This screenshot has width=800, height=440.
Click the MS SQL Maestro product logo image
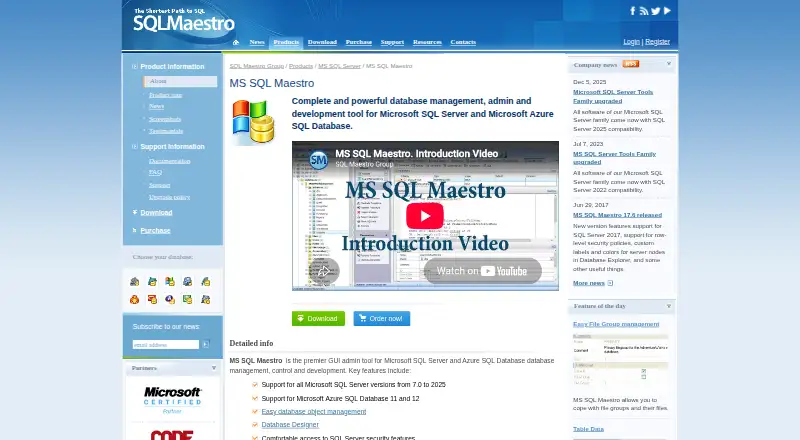(254, 123)
